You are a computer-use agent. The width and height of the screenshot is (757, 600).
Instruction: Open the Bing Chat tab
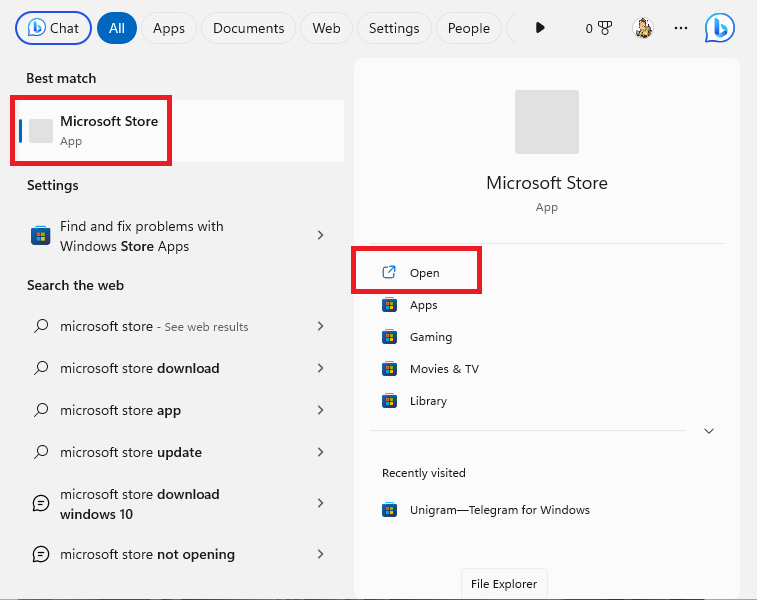tap(53, 28)
